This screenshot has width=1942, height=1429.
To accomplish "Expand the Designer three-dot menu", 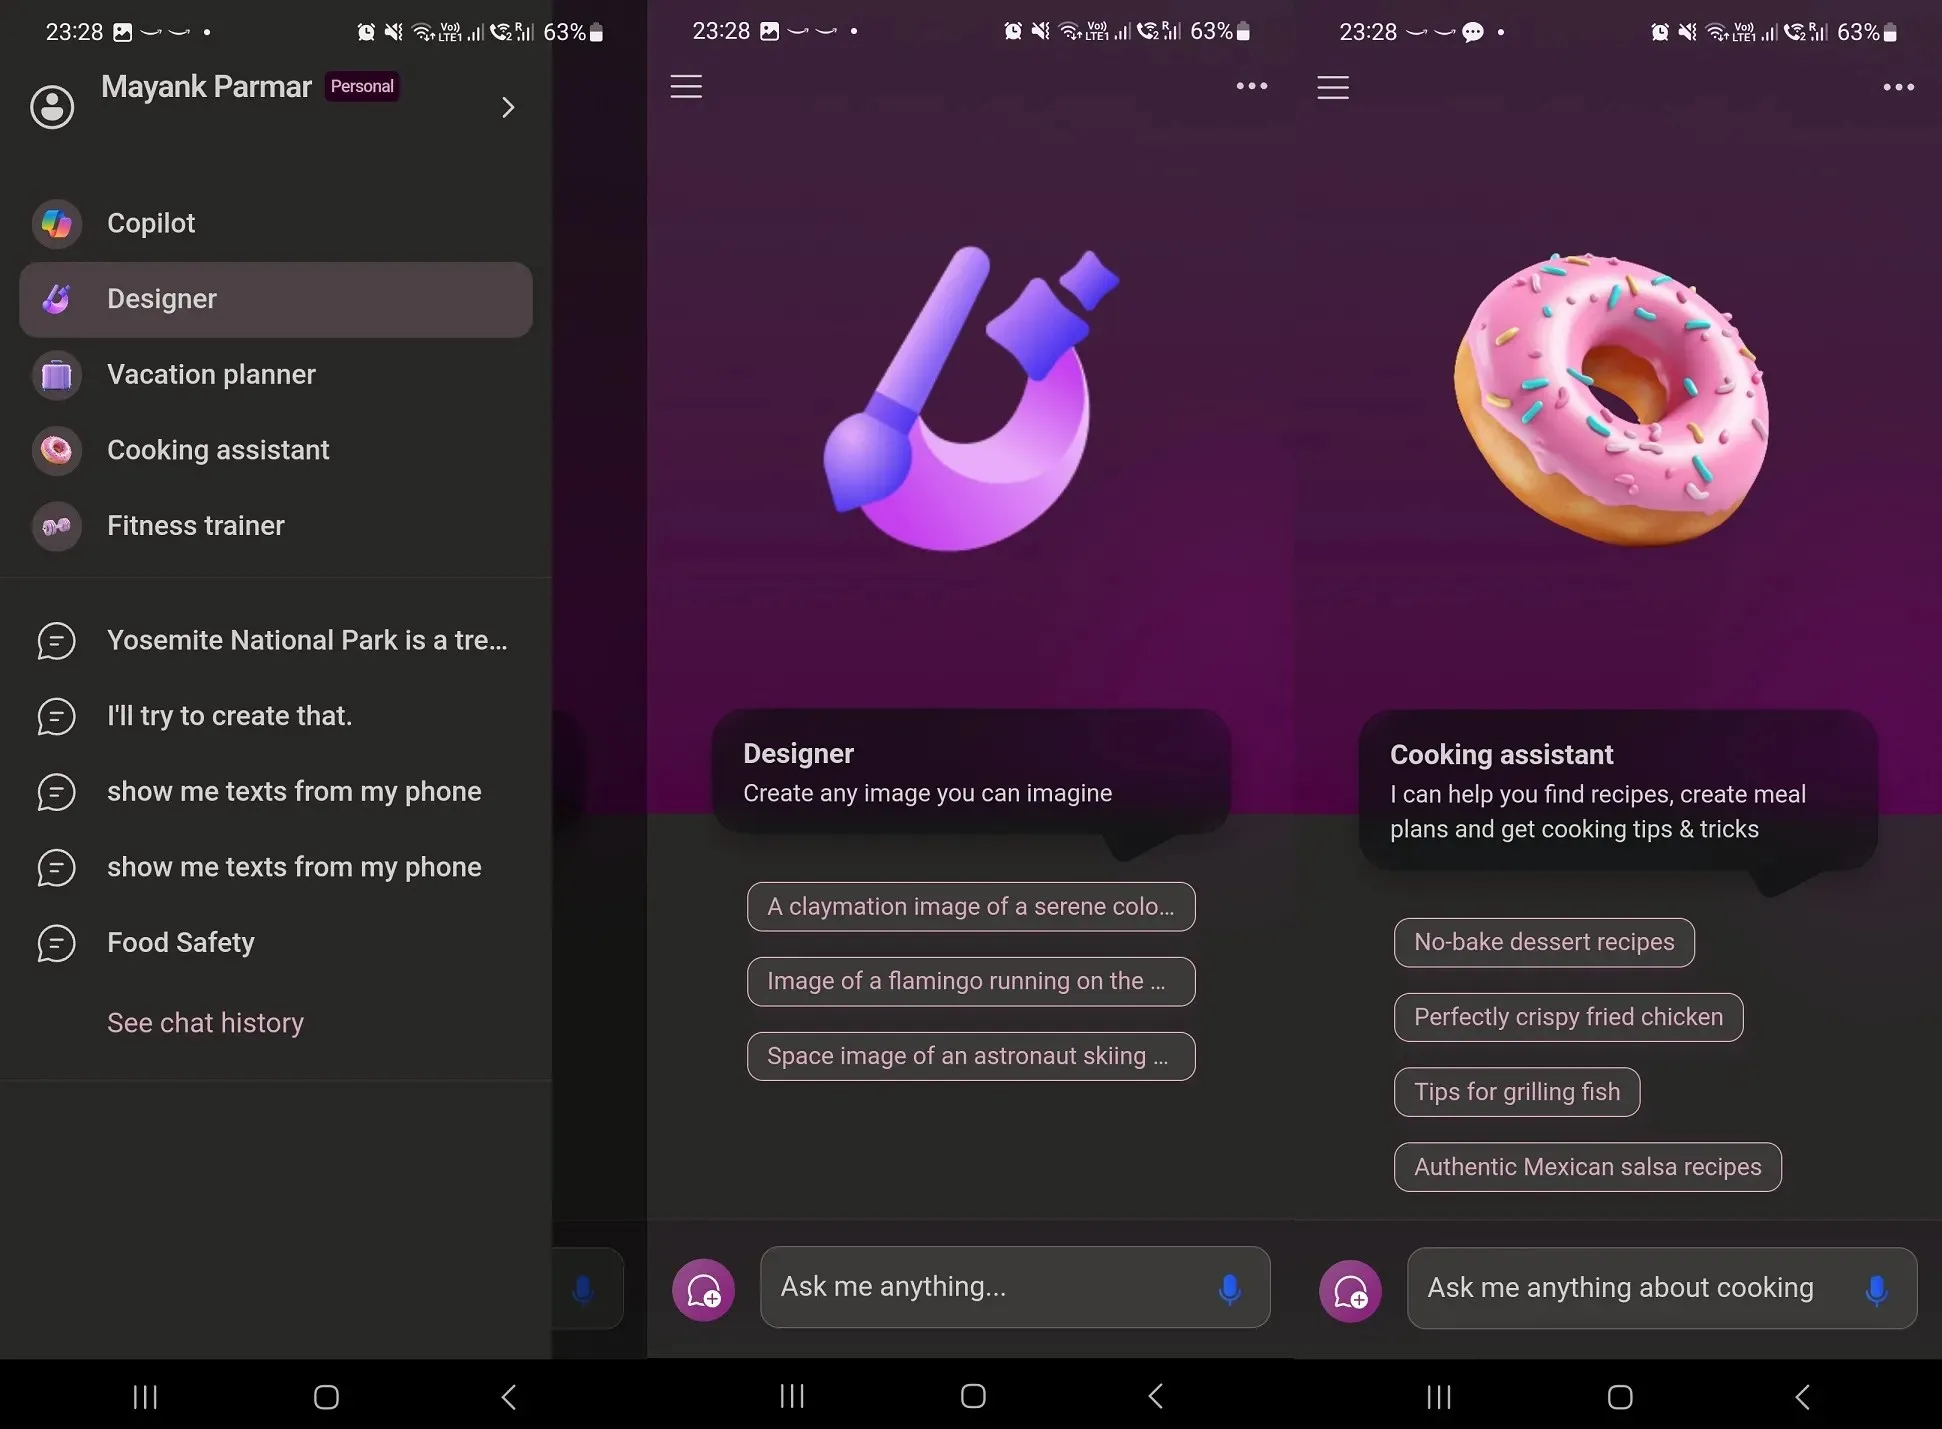I will coord(1251,86).
